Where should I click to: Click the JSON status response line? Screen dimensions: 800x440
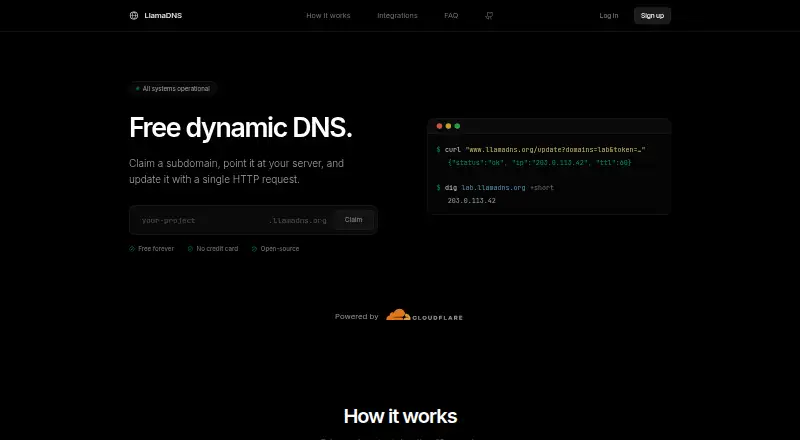pos(539,162)
